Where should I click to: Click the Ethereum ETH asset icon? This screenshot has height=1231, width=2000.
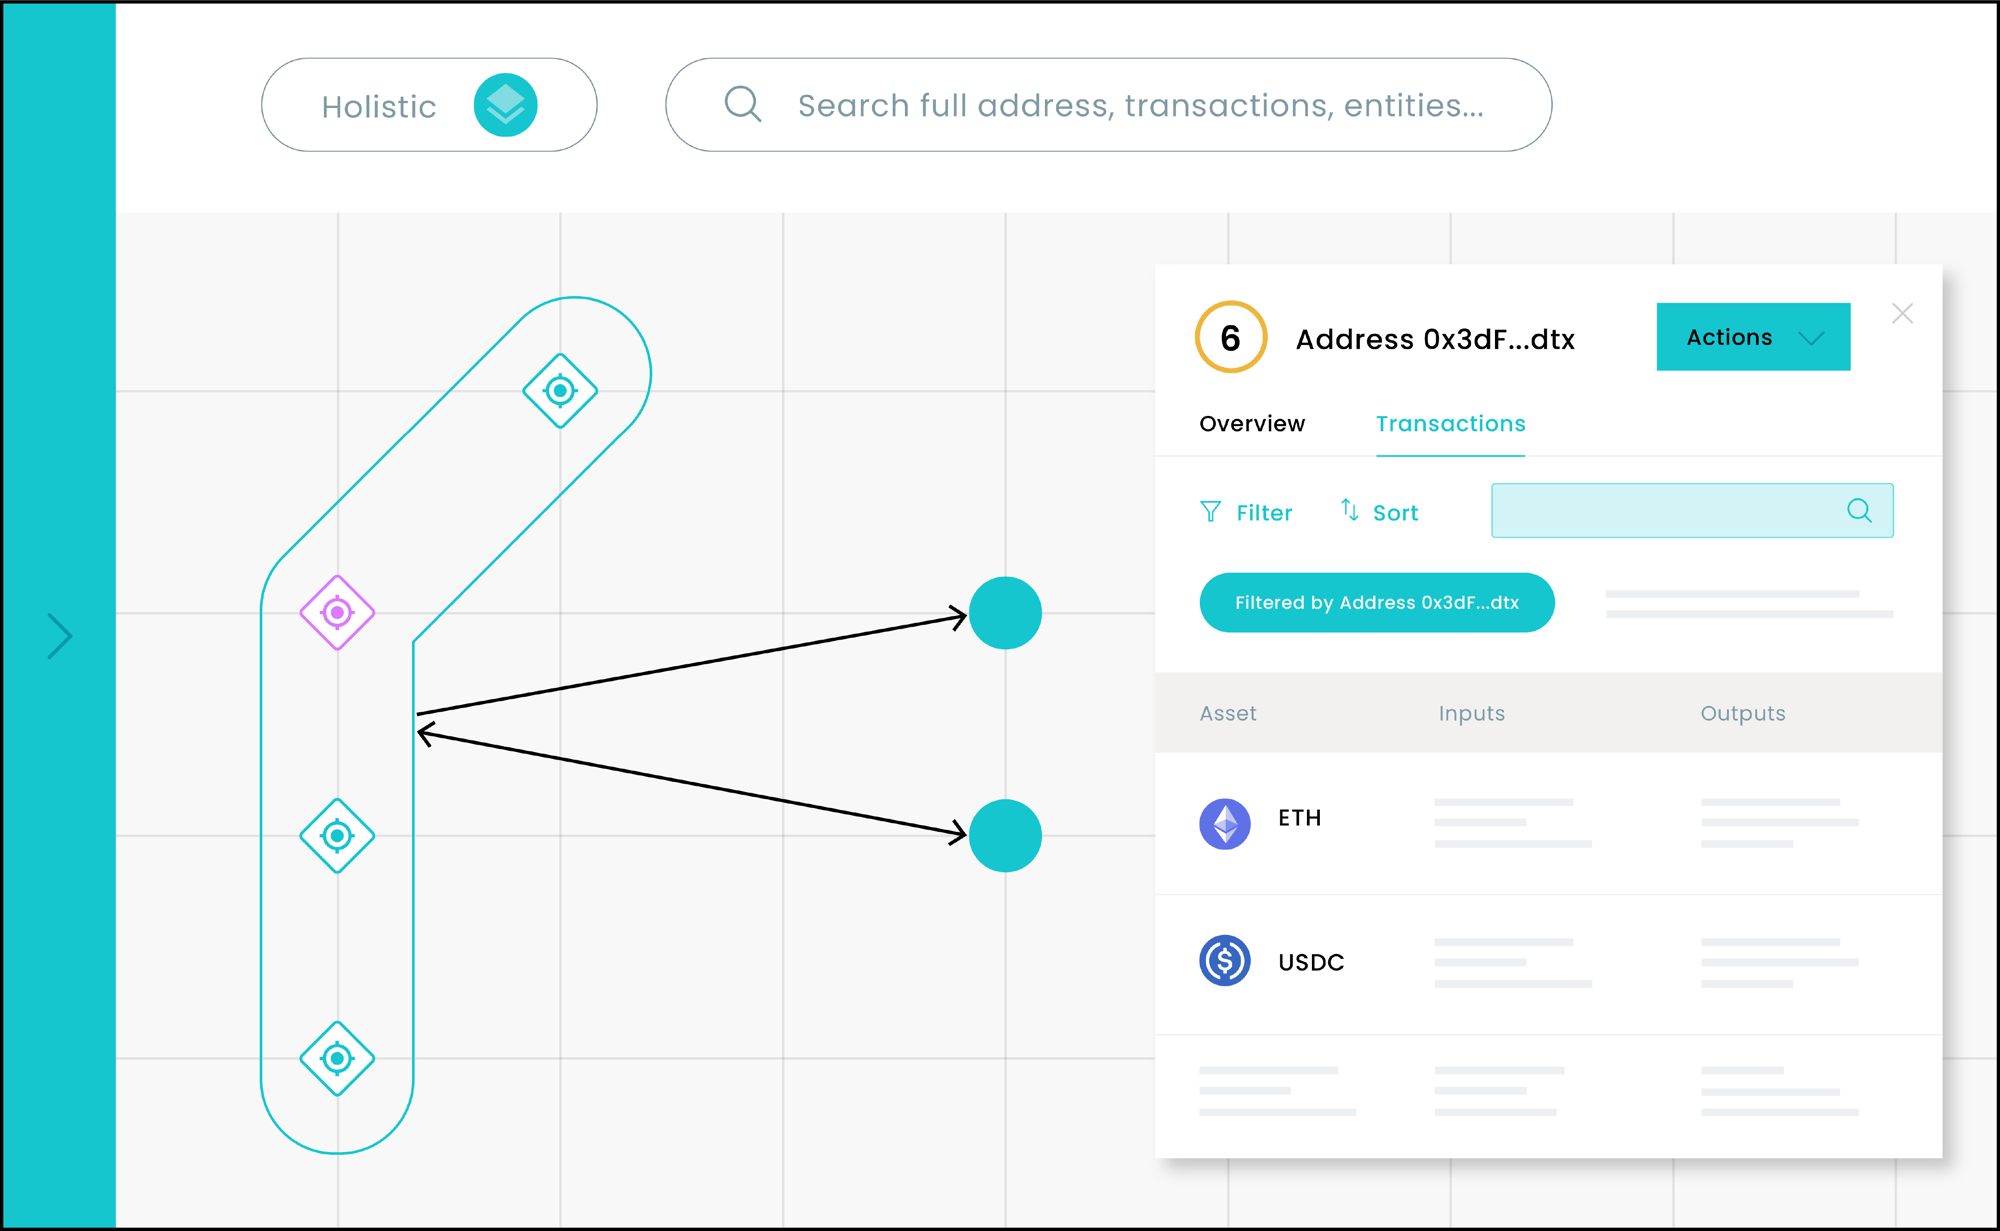click(1224, 818)
